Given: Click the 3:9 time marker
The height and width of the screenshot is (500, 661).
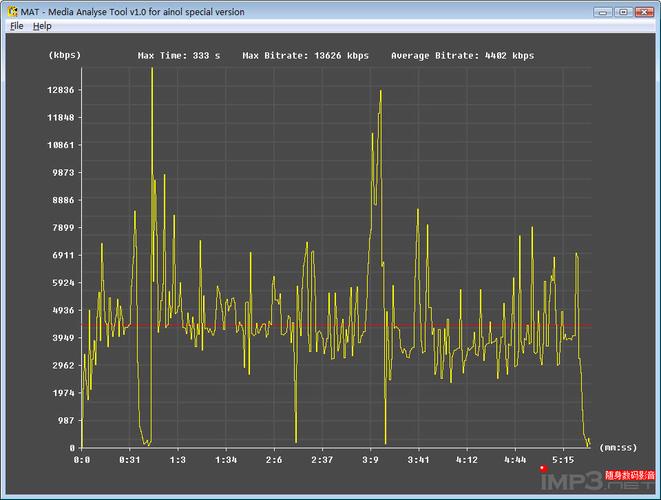Looking at the screenshot, I should coord(371,460).
